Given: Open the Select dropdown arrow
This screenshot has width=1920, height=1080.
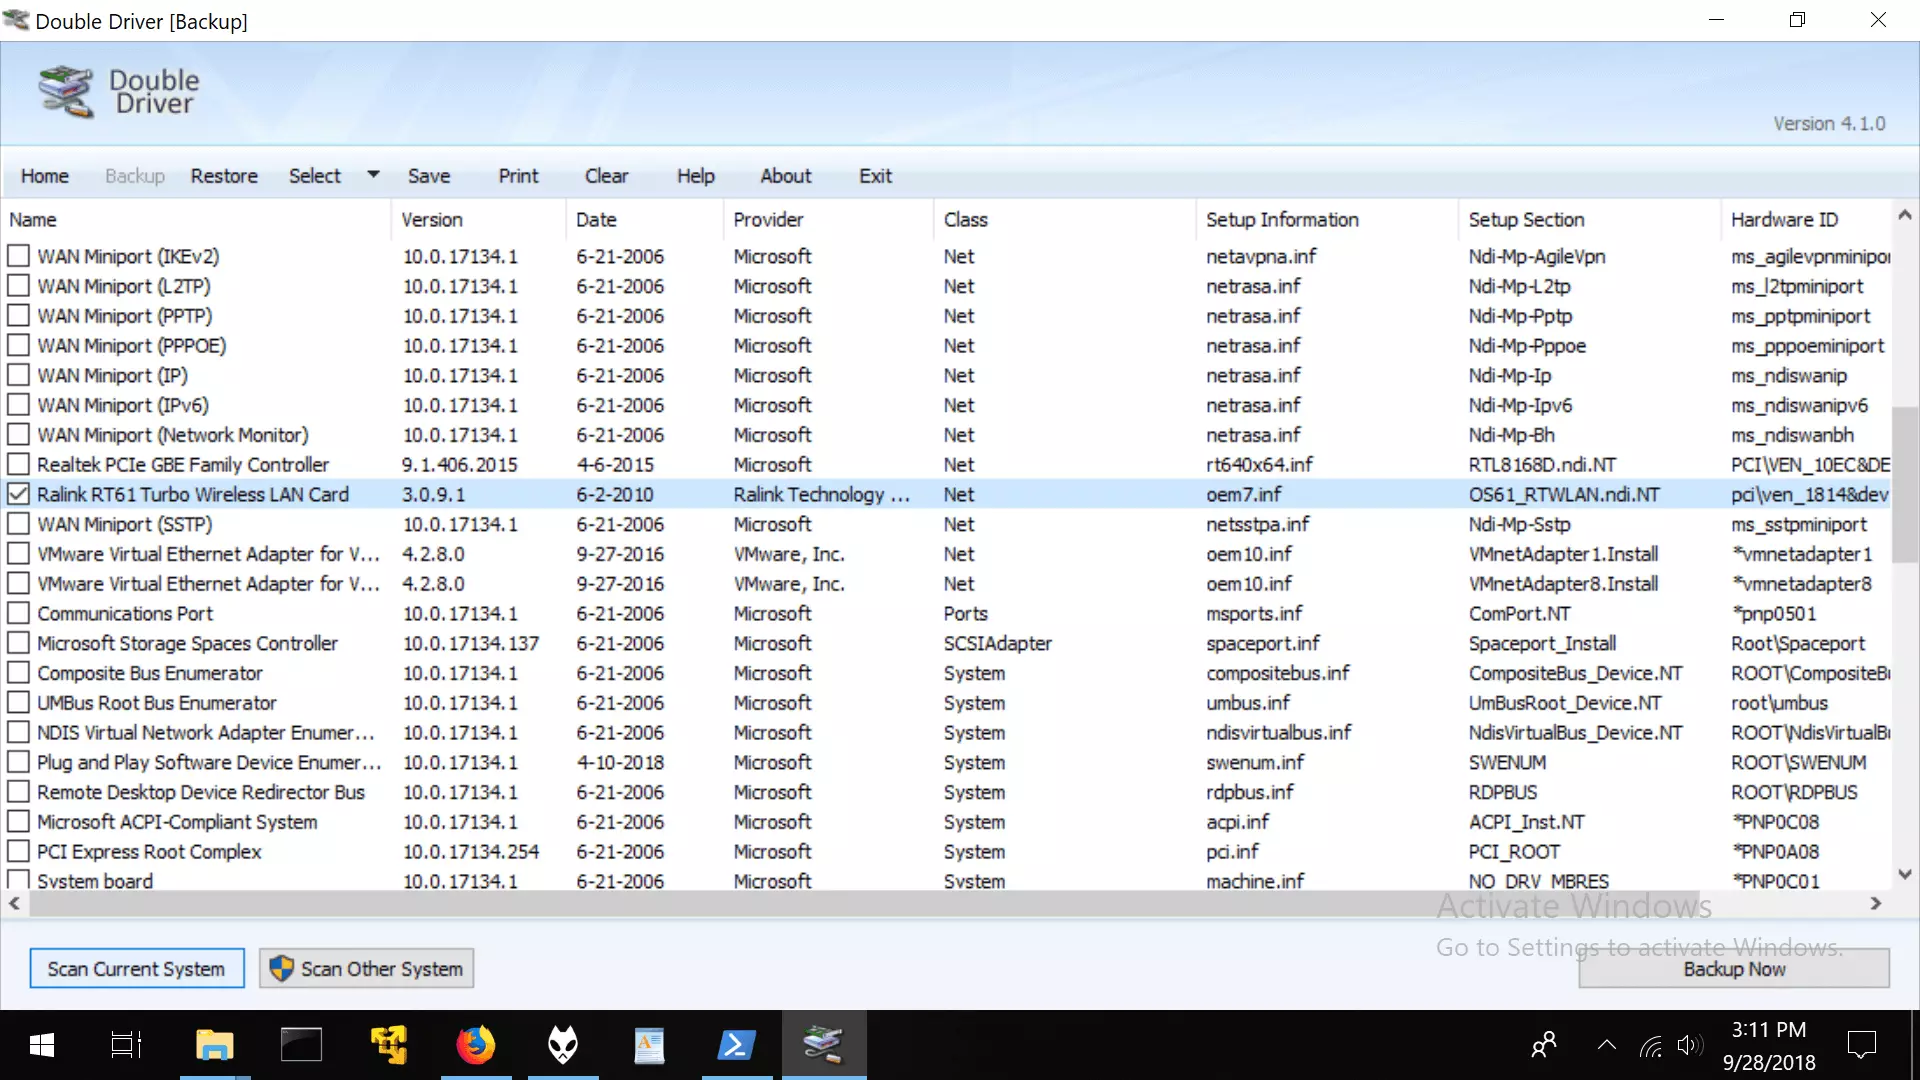Looking at the screenshot, I should (x=372, y=175).
